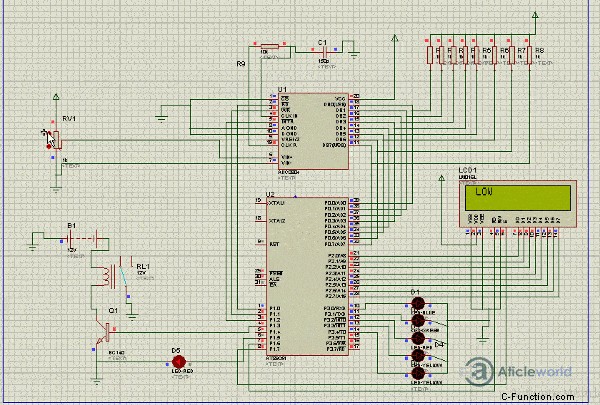Viewport: 600px width, 405px height.
Task: Click the C-Function.com label
Action: [x=559, y=396]
